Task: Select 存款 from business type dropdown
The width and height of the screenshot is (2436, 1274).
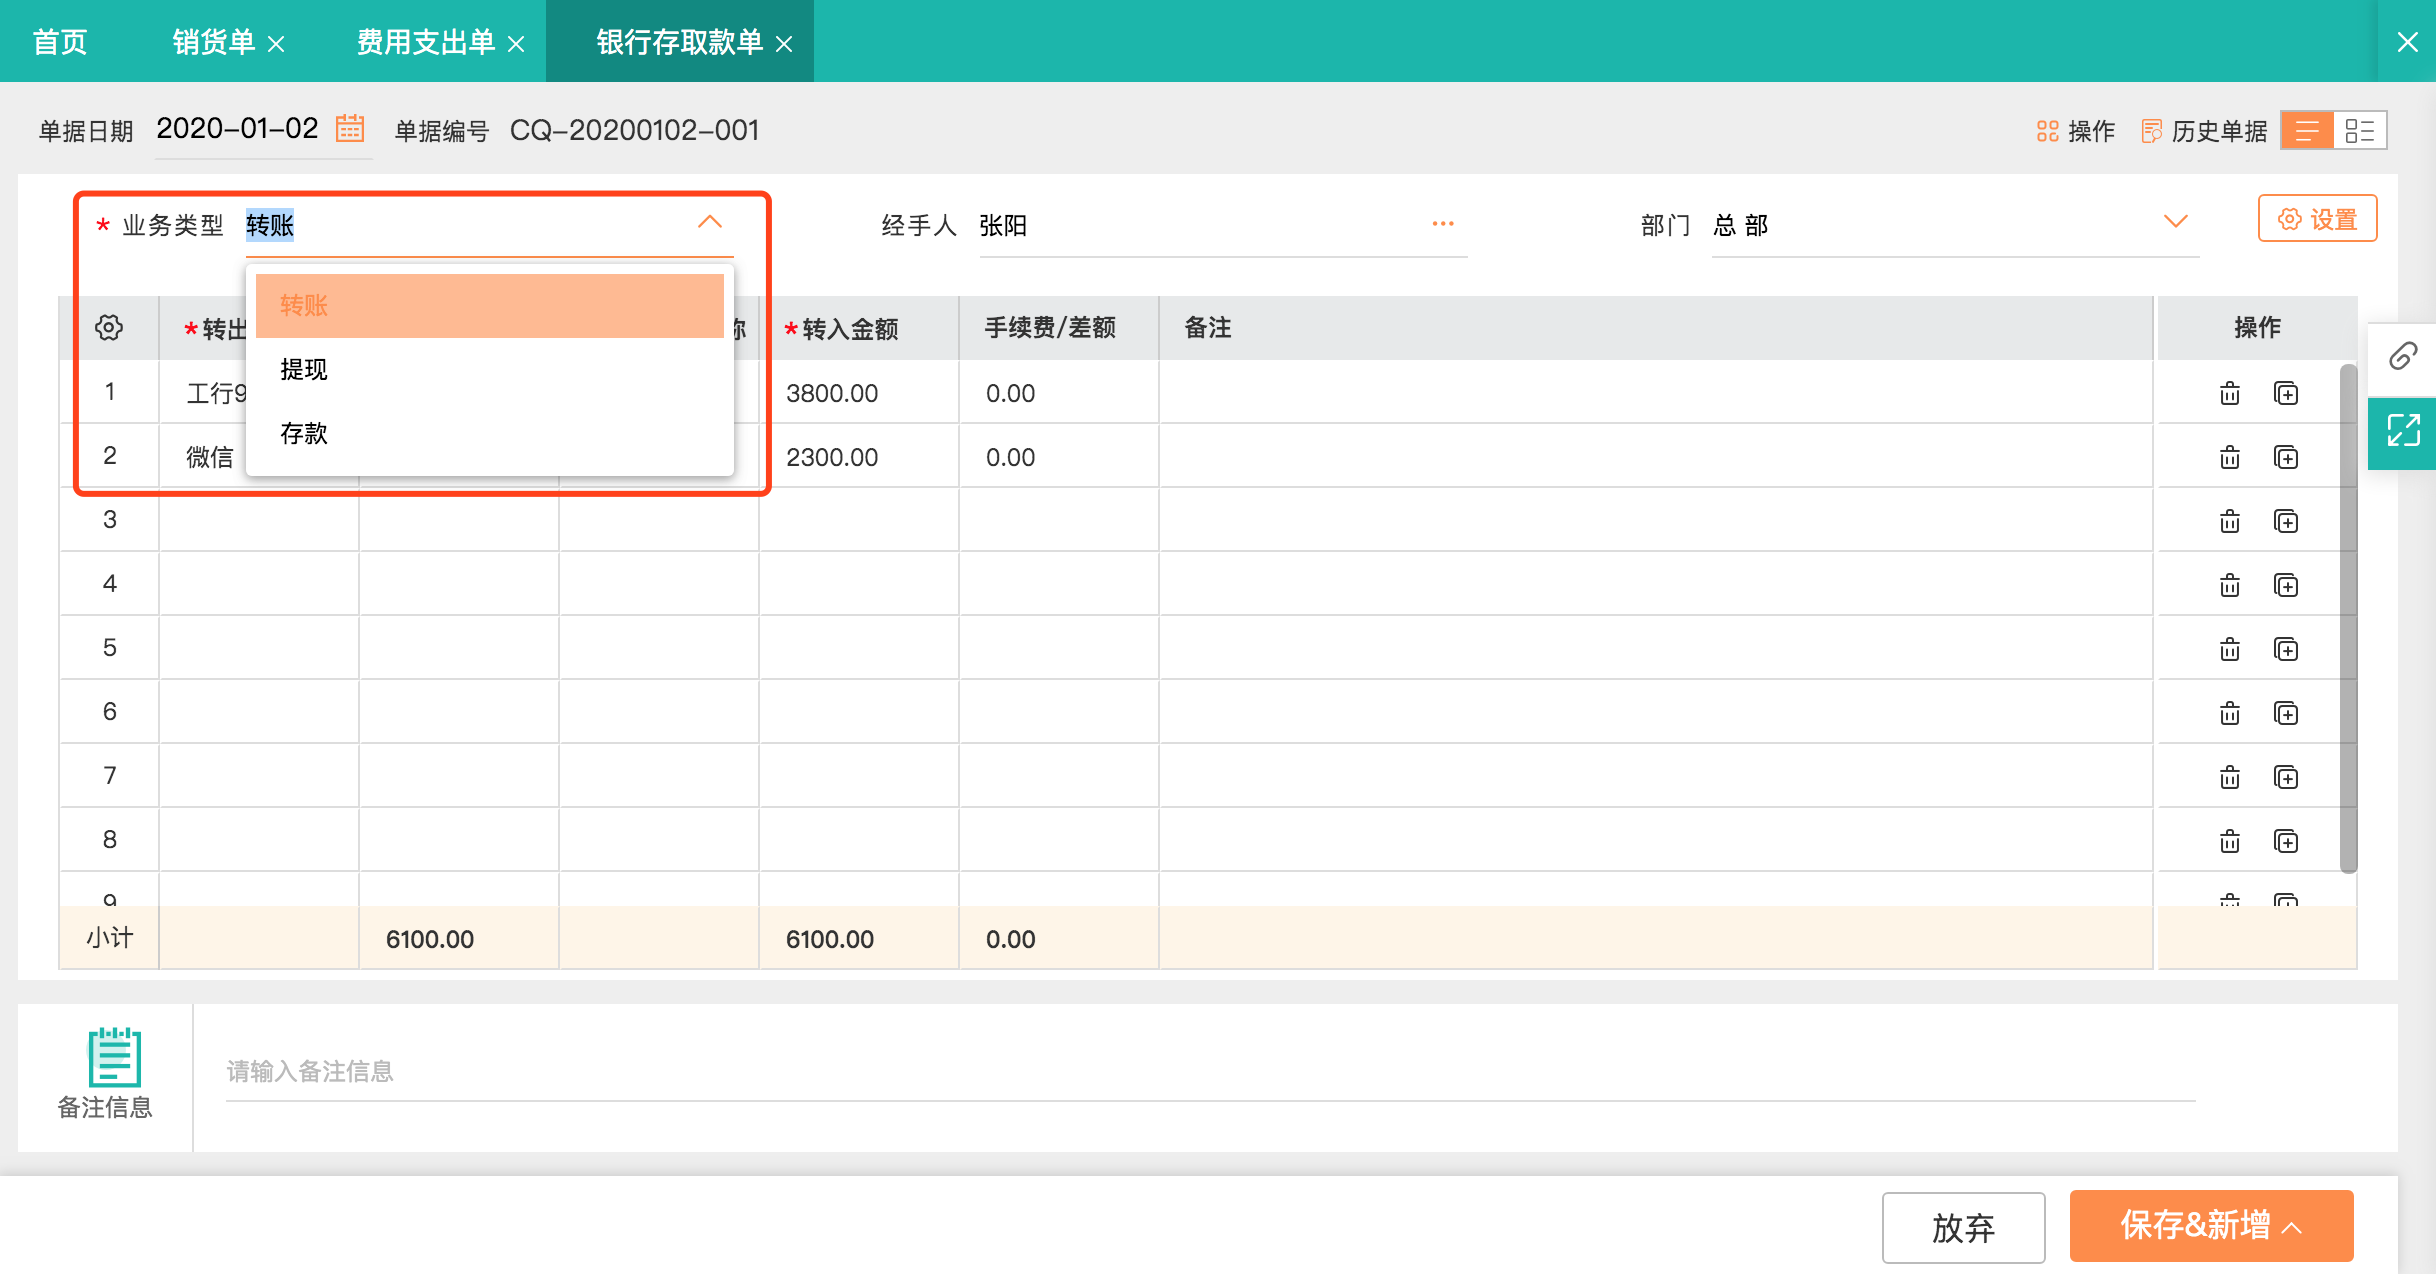Action: (306, 432)
